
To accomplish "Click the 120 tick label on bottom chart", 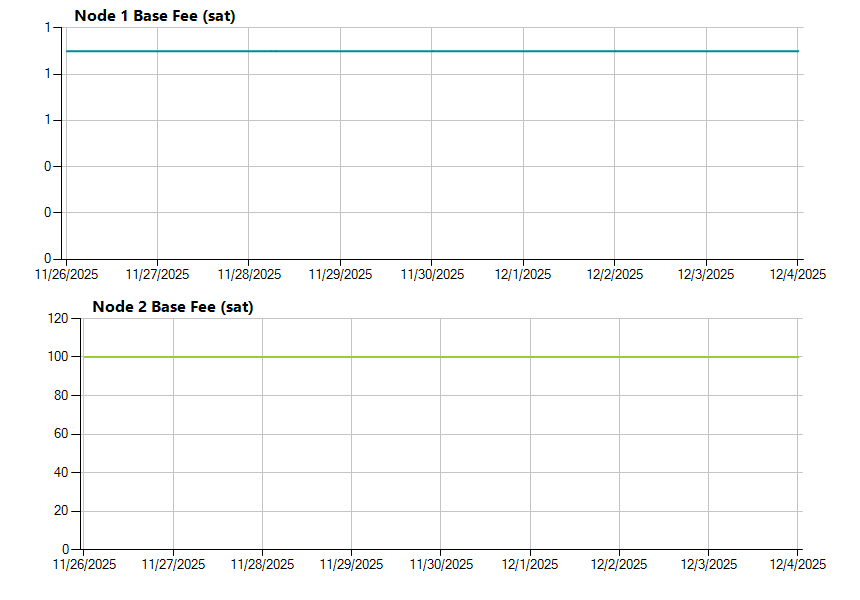I will (58, 318).
